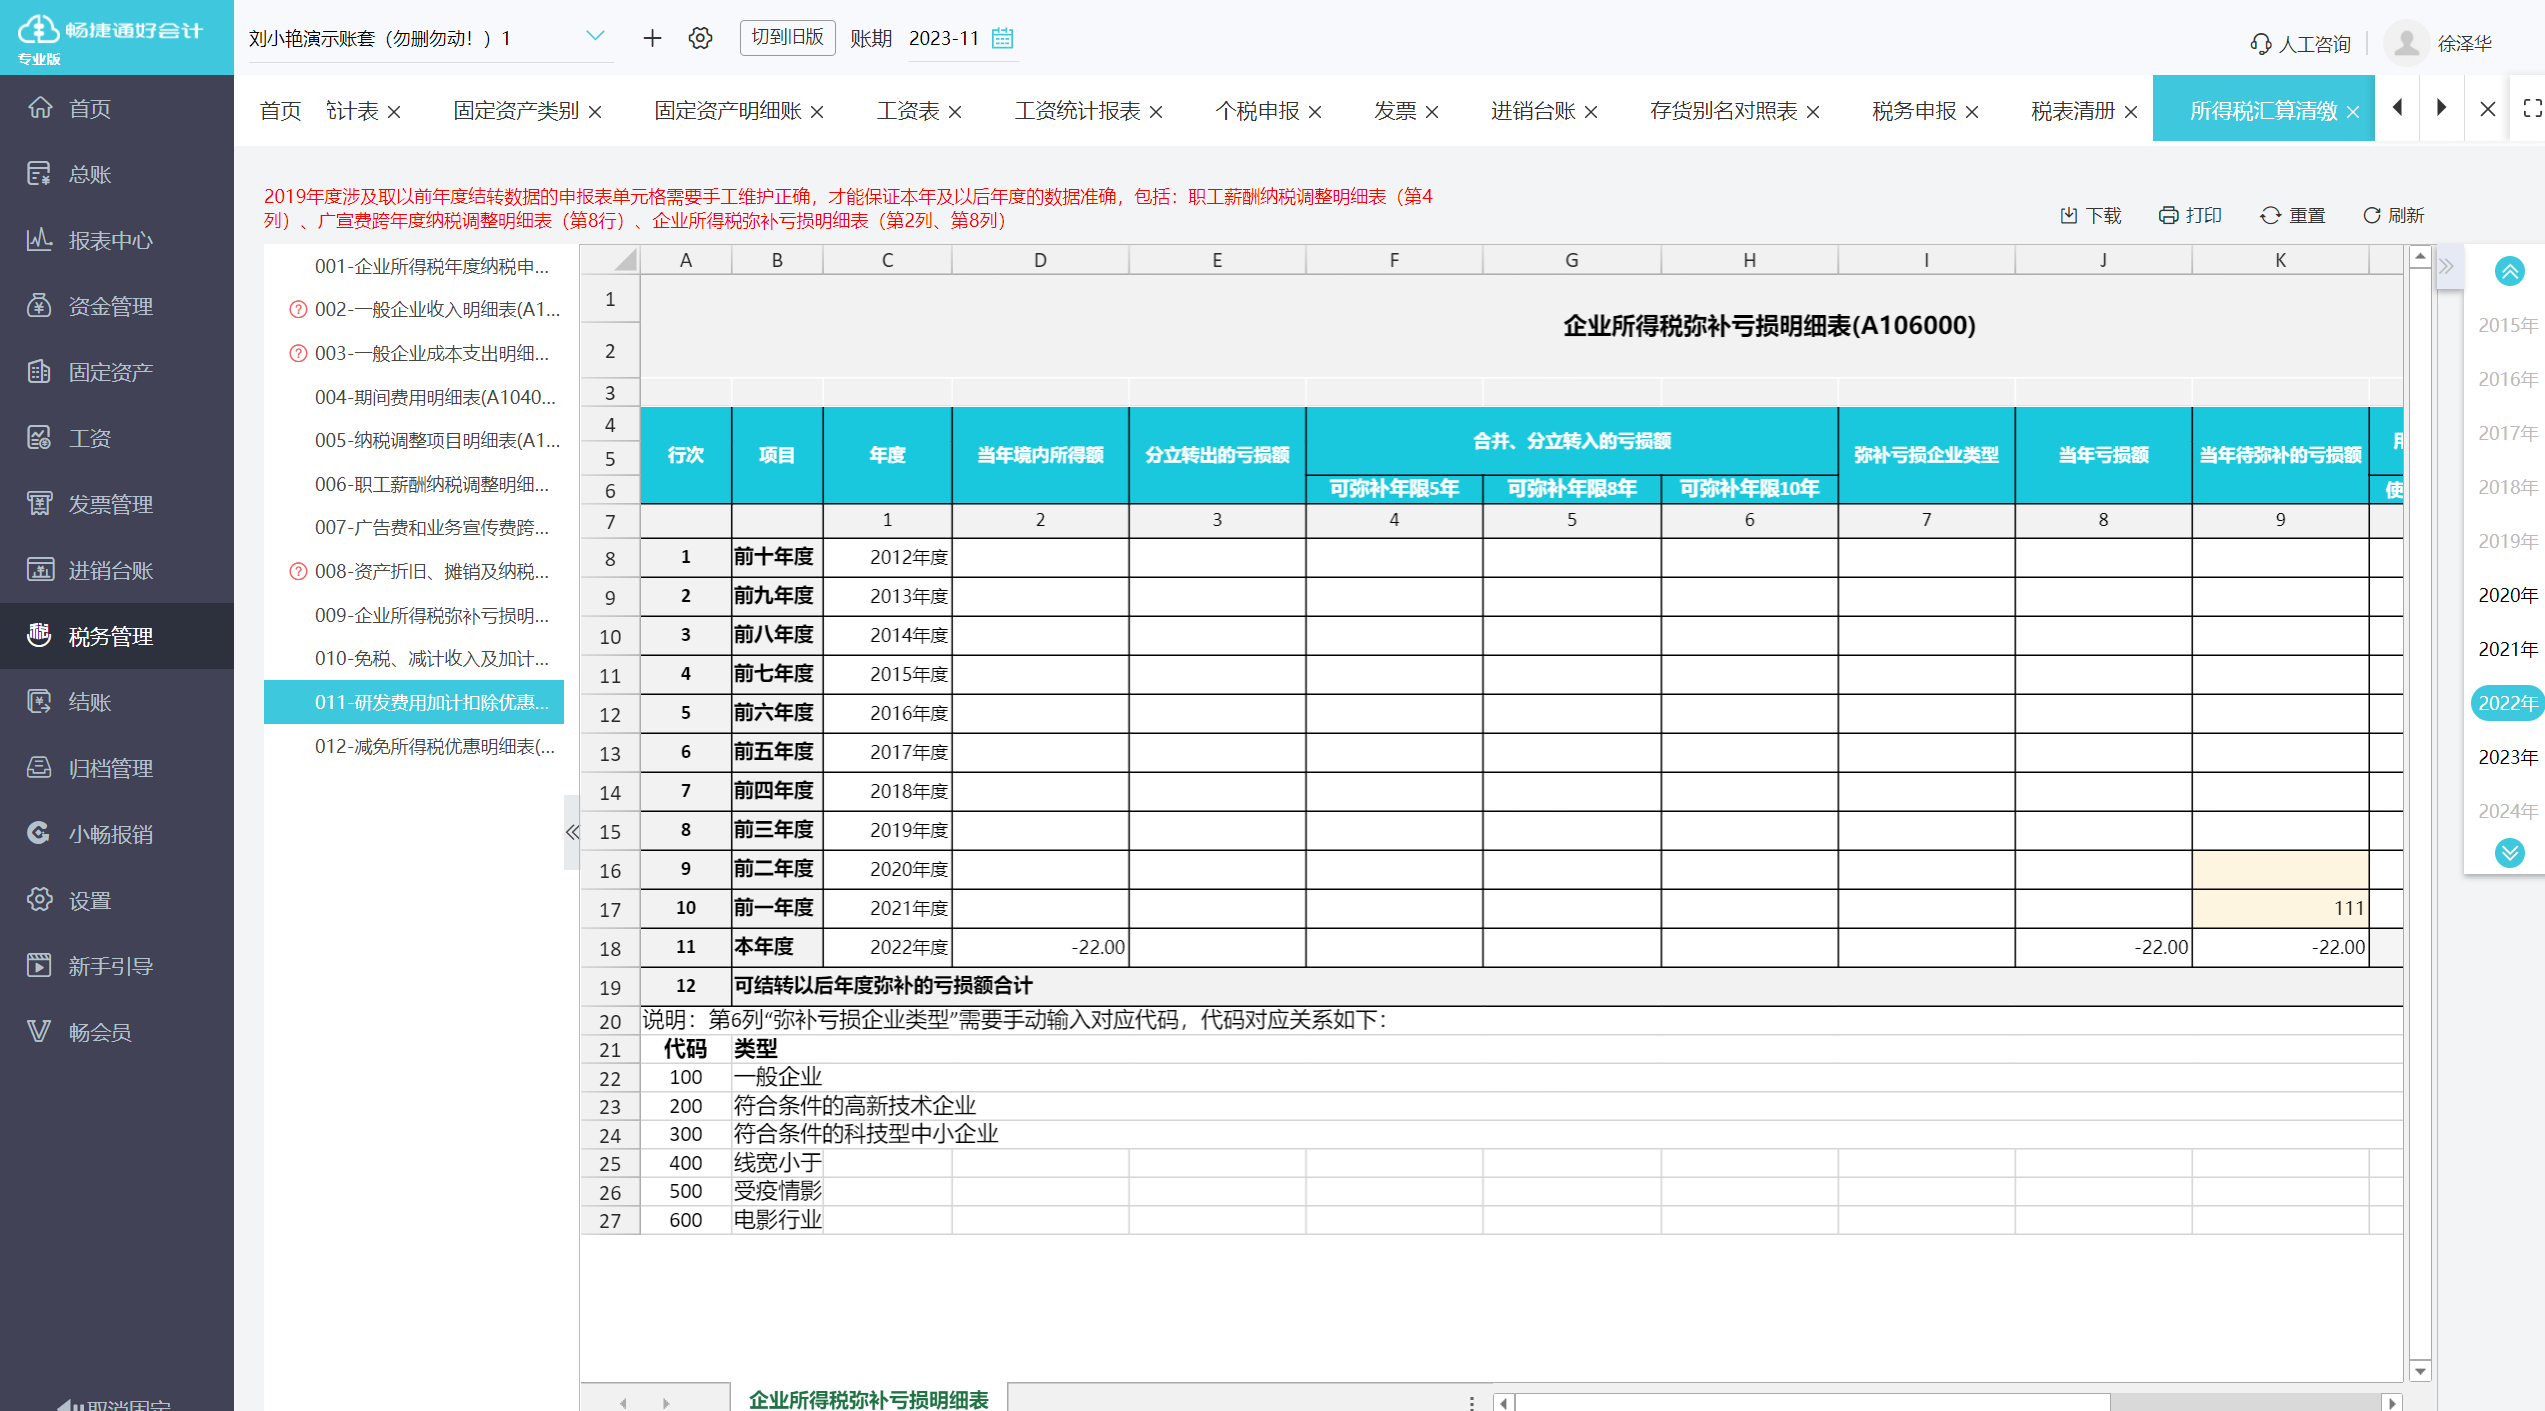Click the 本年度 row 11 year cell

pyautogui.click(x=886, y=944)
